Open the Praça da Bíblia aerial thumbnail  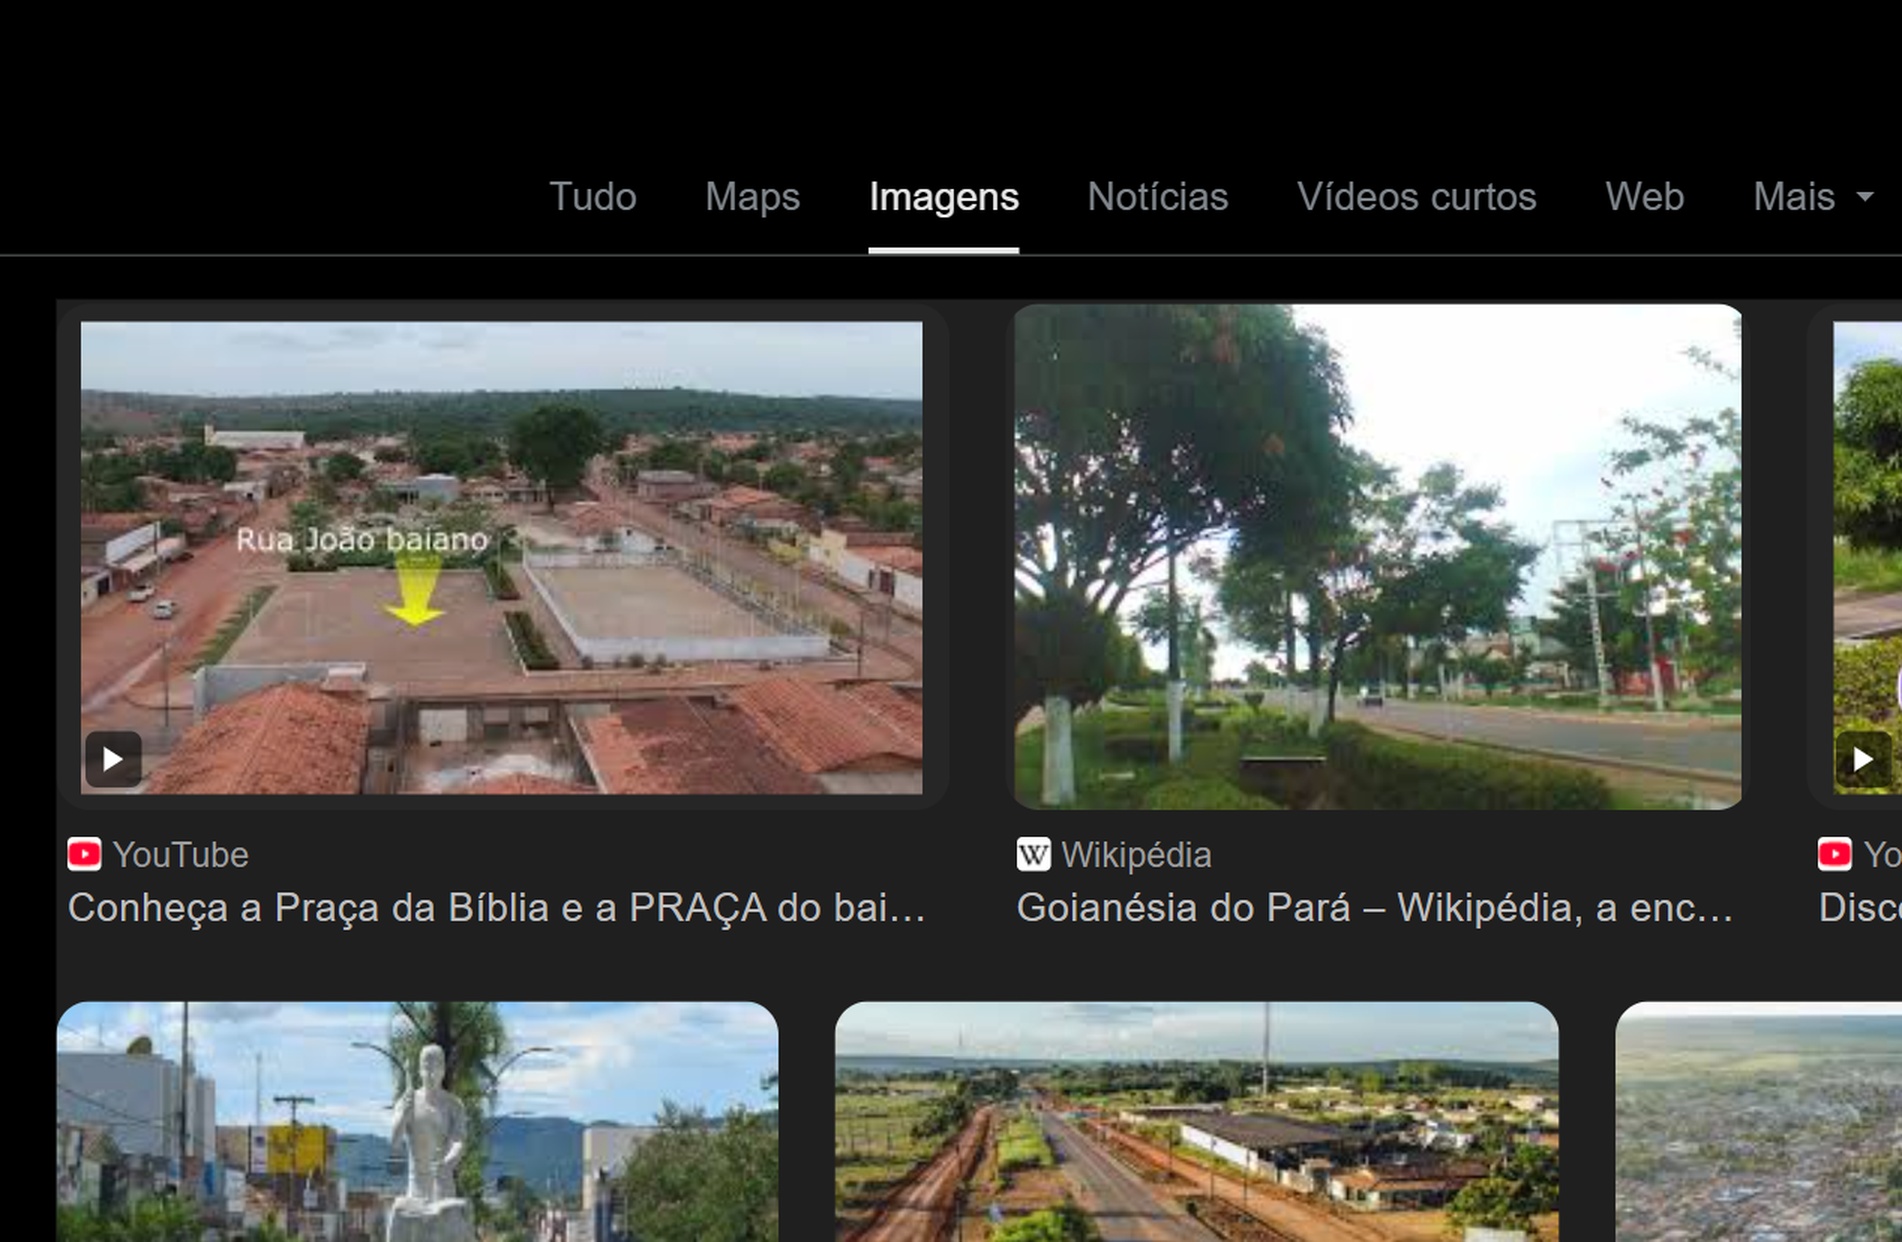[501, 557]
